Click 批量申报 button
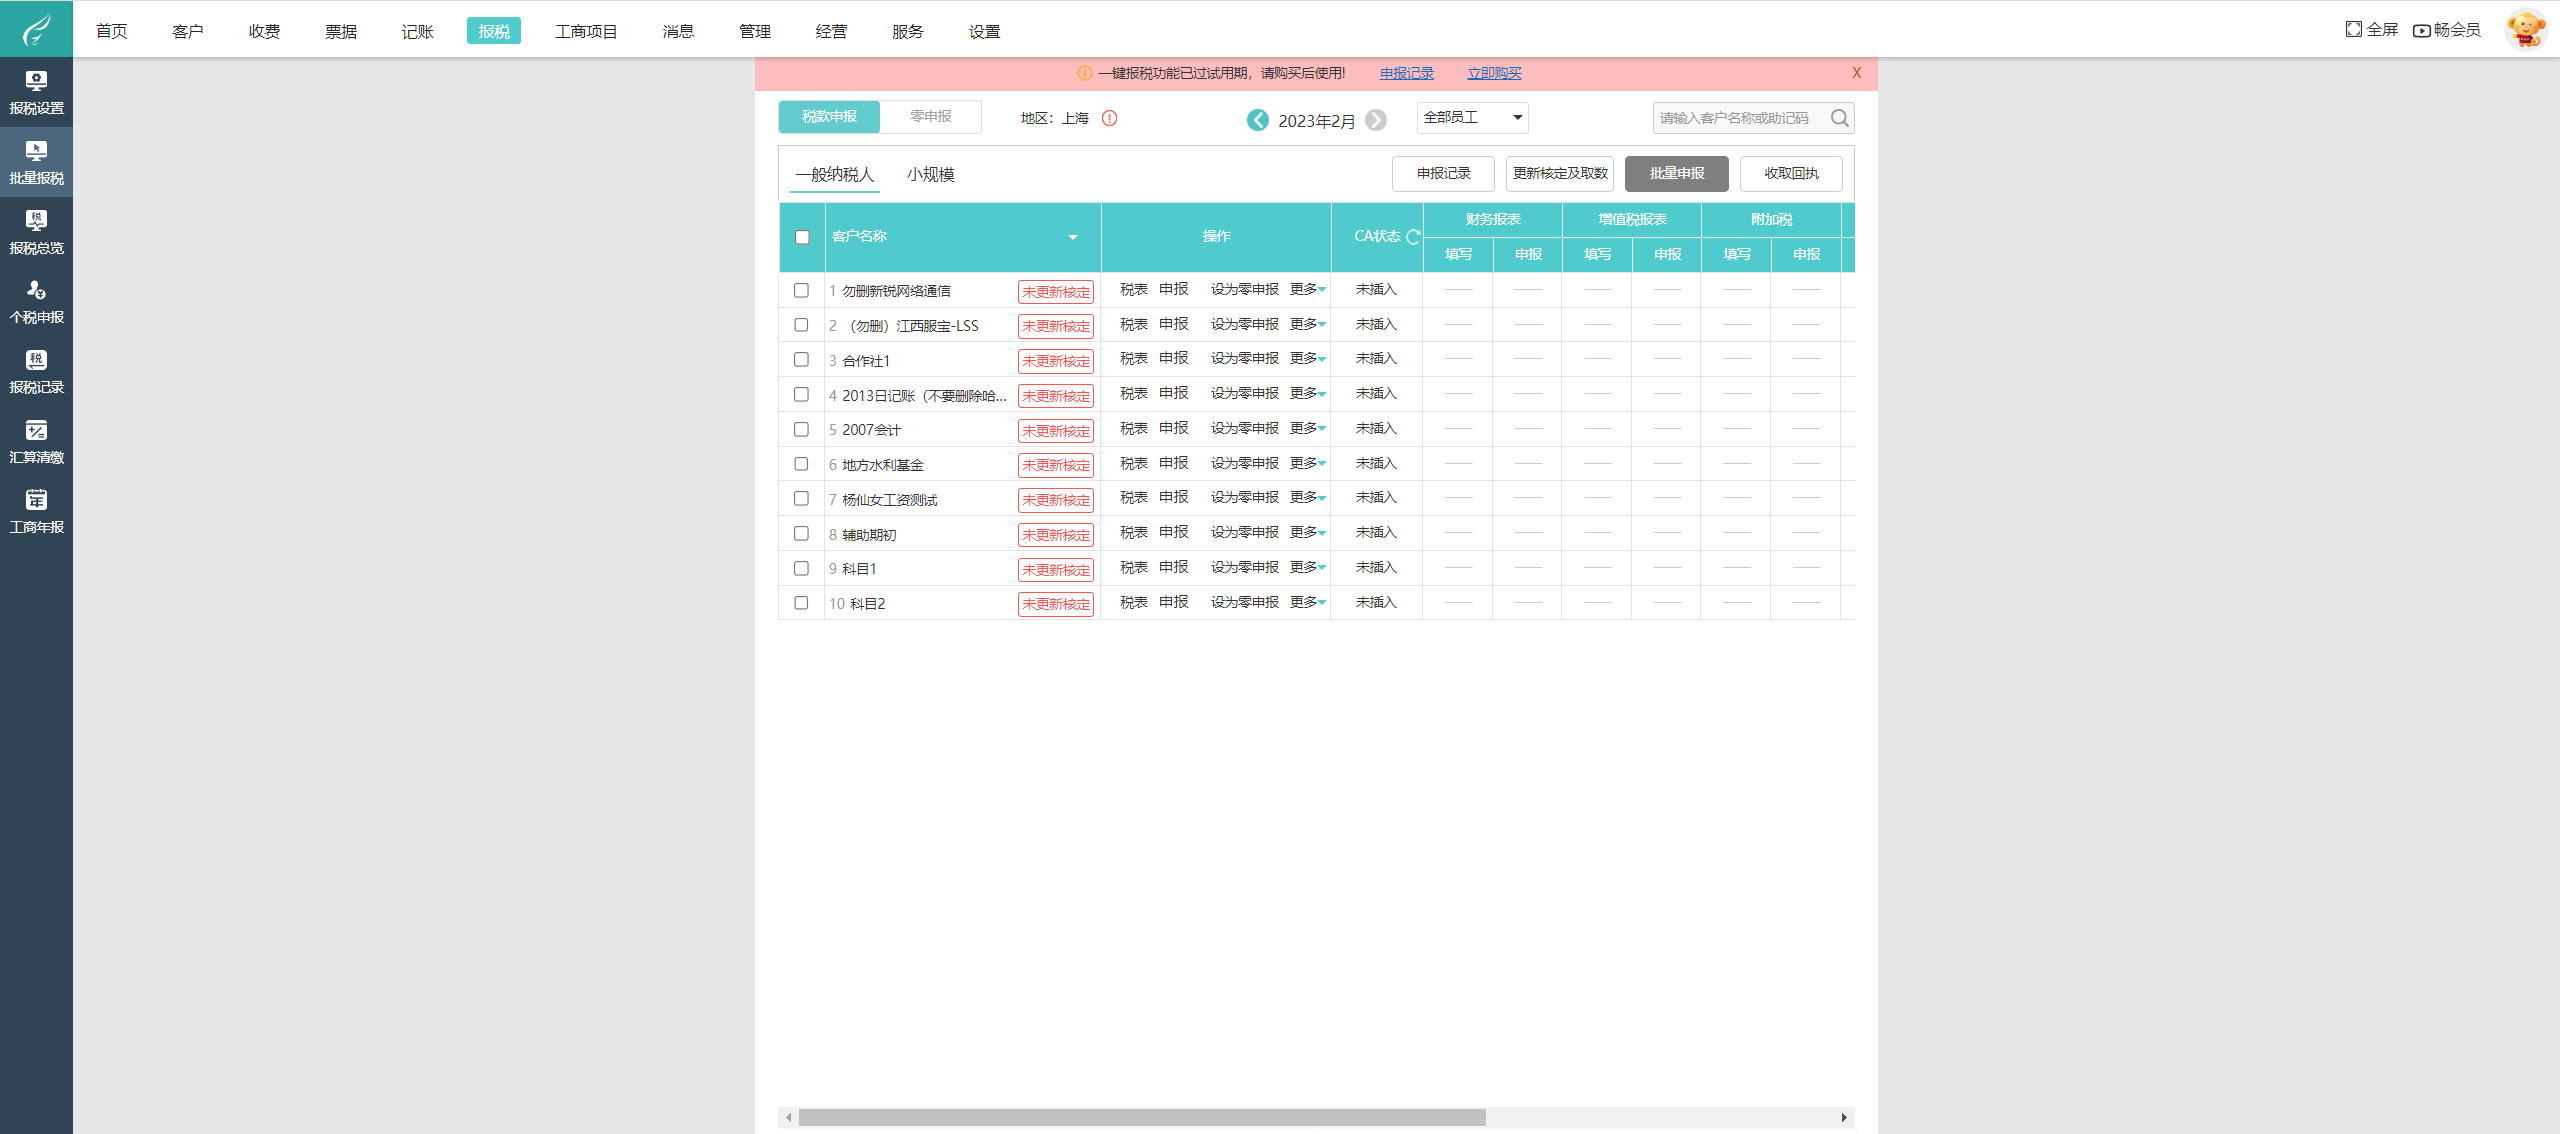The image size is (2560, 1134). (1675, 173)
